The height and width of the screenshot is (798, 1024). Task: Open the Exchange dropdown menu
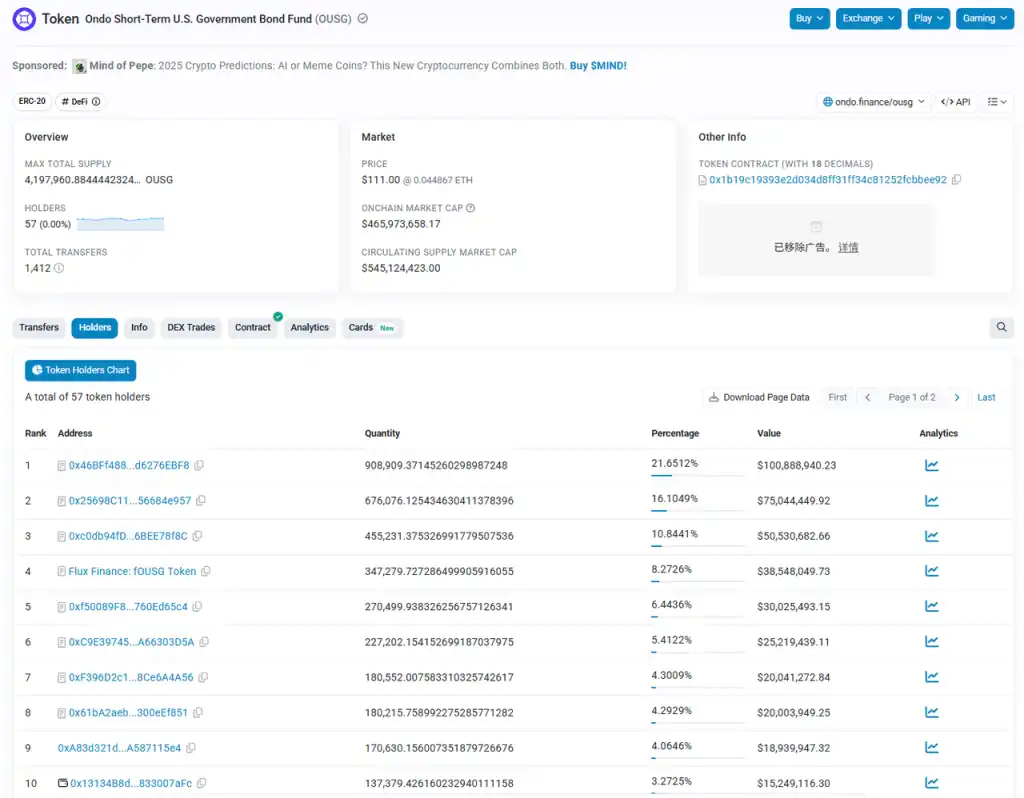868,18
